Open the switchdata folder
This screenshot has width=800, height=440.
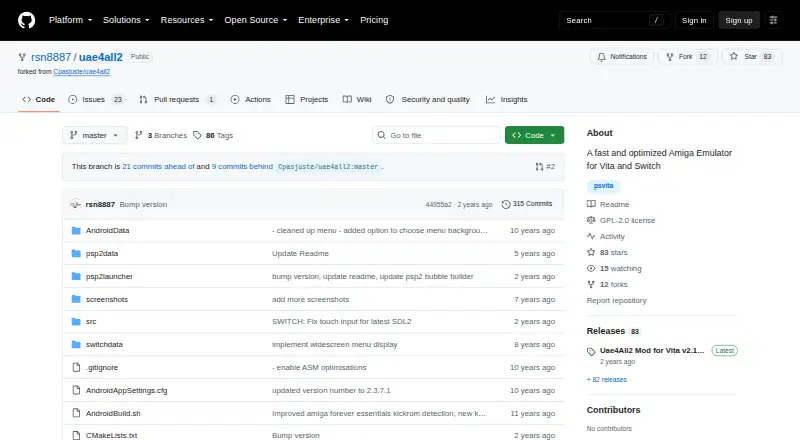pos(104,345)
